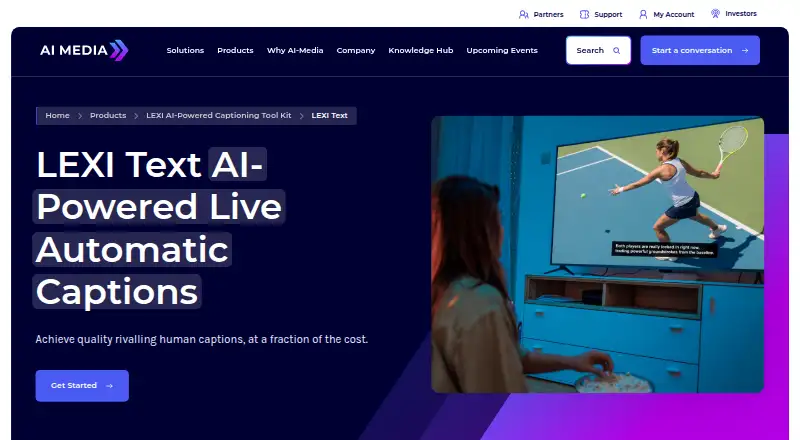Click the Investors broadcast icon

pos(715,14)
